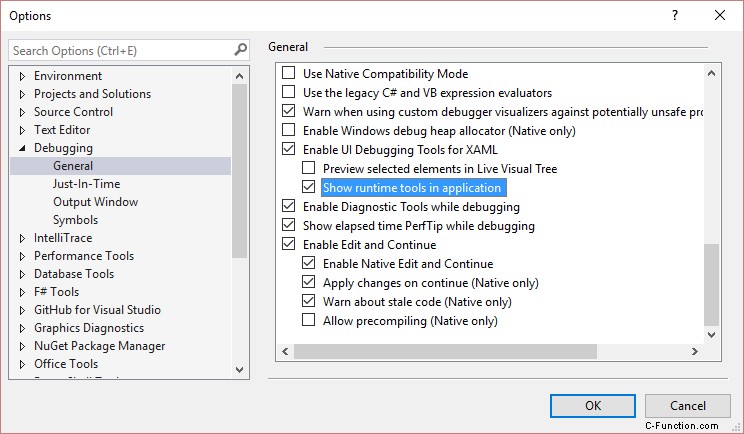Expand the NuGet Package Manager node
This screenshot has width=744, height=434.
pyautogui.click(x=22, y=346)
